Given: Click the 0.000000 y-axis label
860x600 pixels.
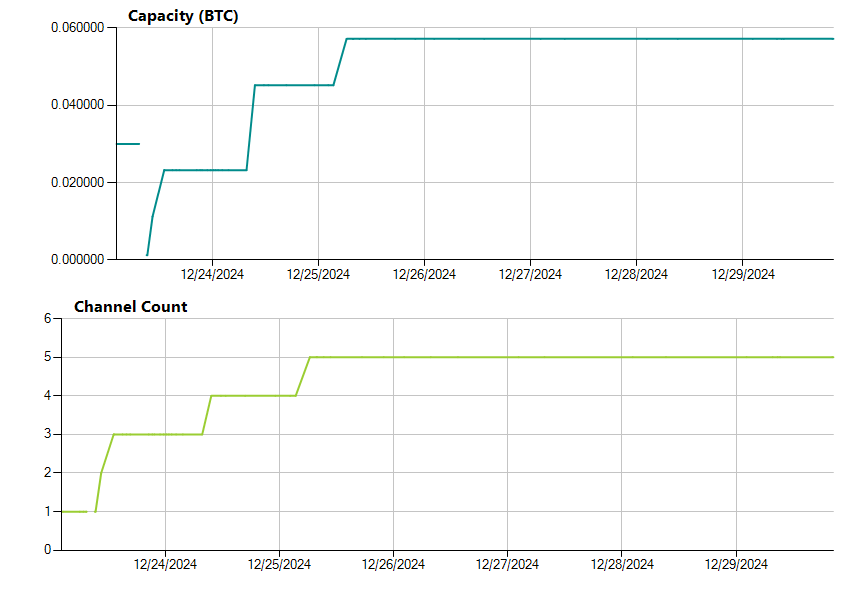Looking at the screenshot, I should click(78, 259).
